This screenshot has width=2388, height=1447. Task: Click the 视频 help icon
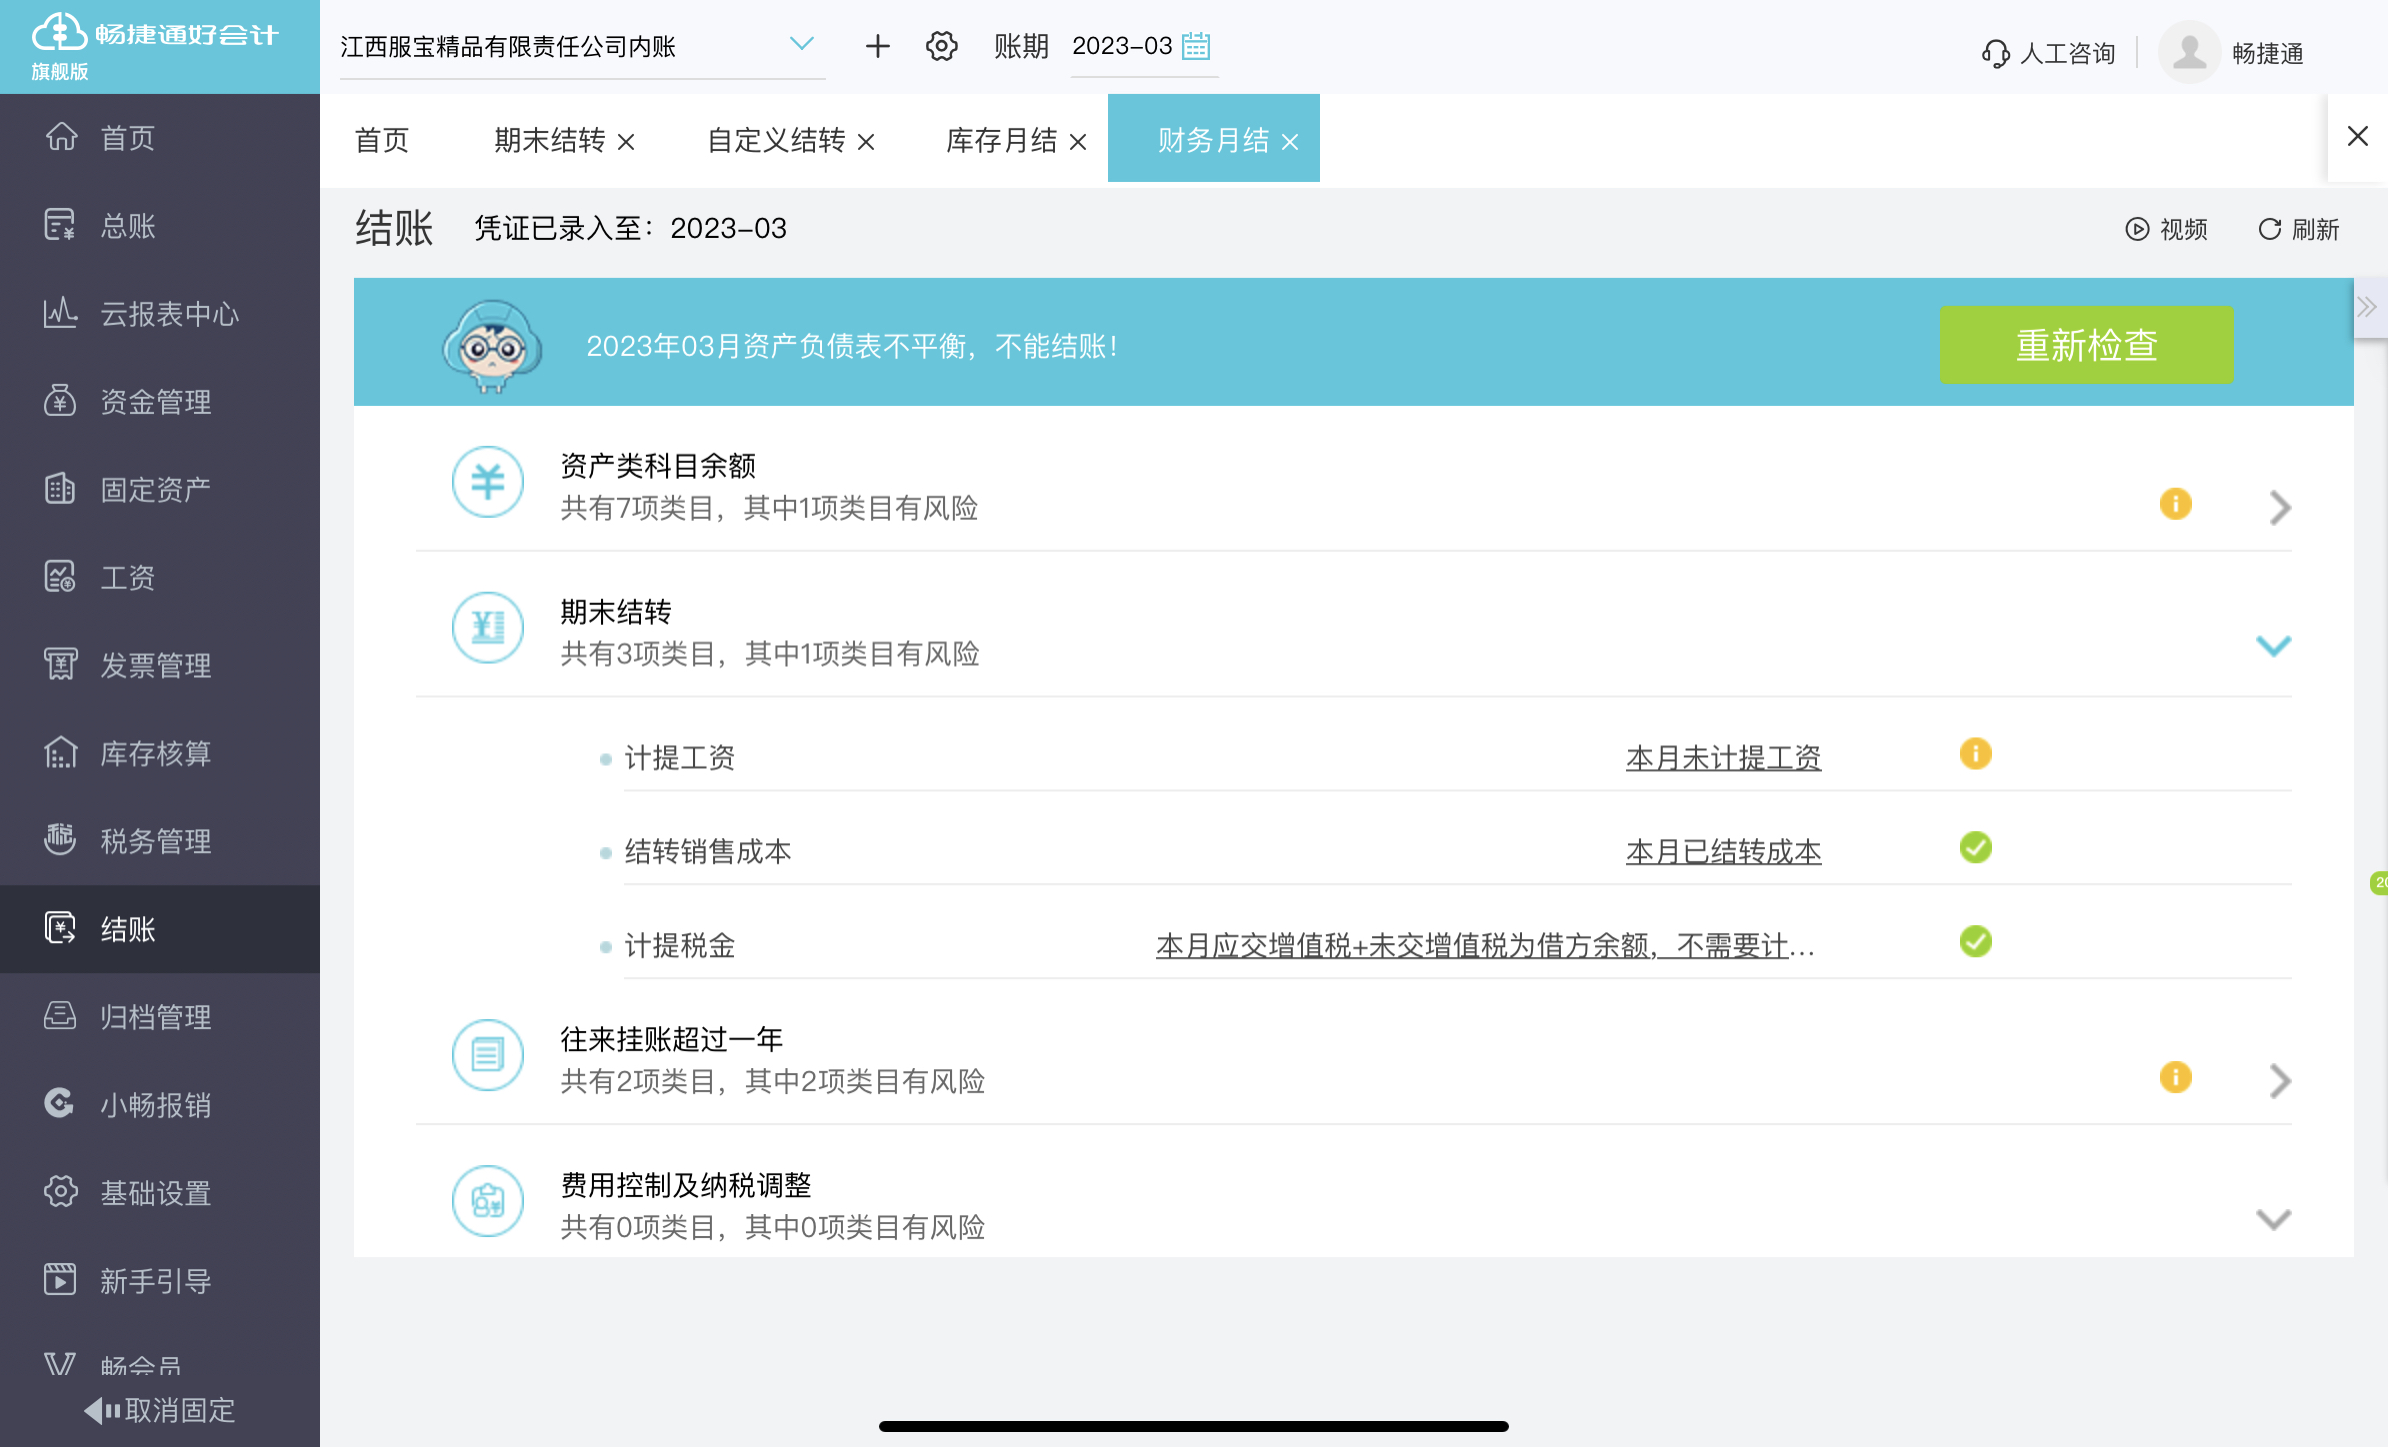[x=2136, y=227]
